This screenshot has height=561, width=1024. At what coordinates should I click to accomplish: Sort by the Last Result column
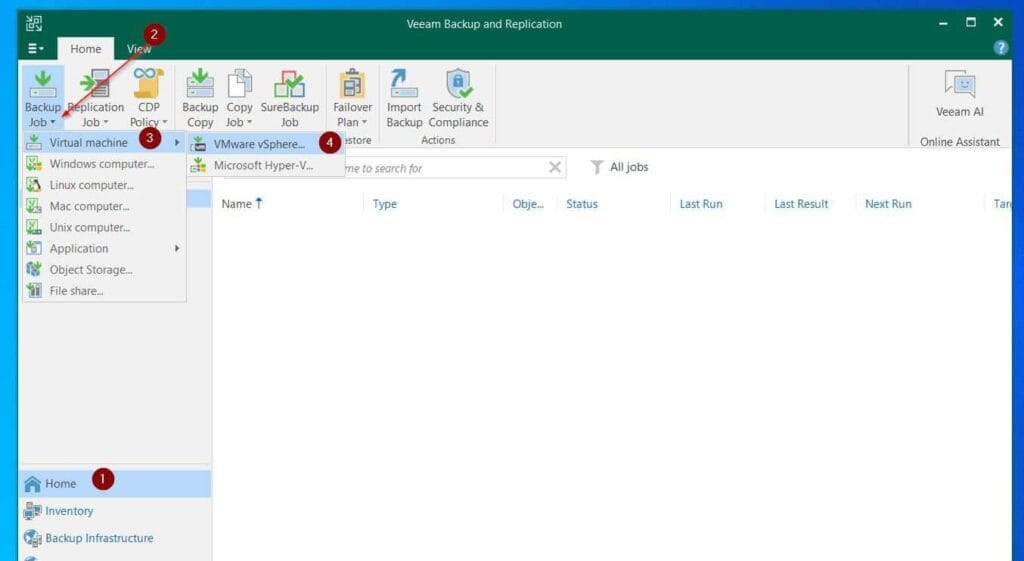(801, 204)
